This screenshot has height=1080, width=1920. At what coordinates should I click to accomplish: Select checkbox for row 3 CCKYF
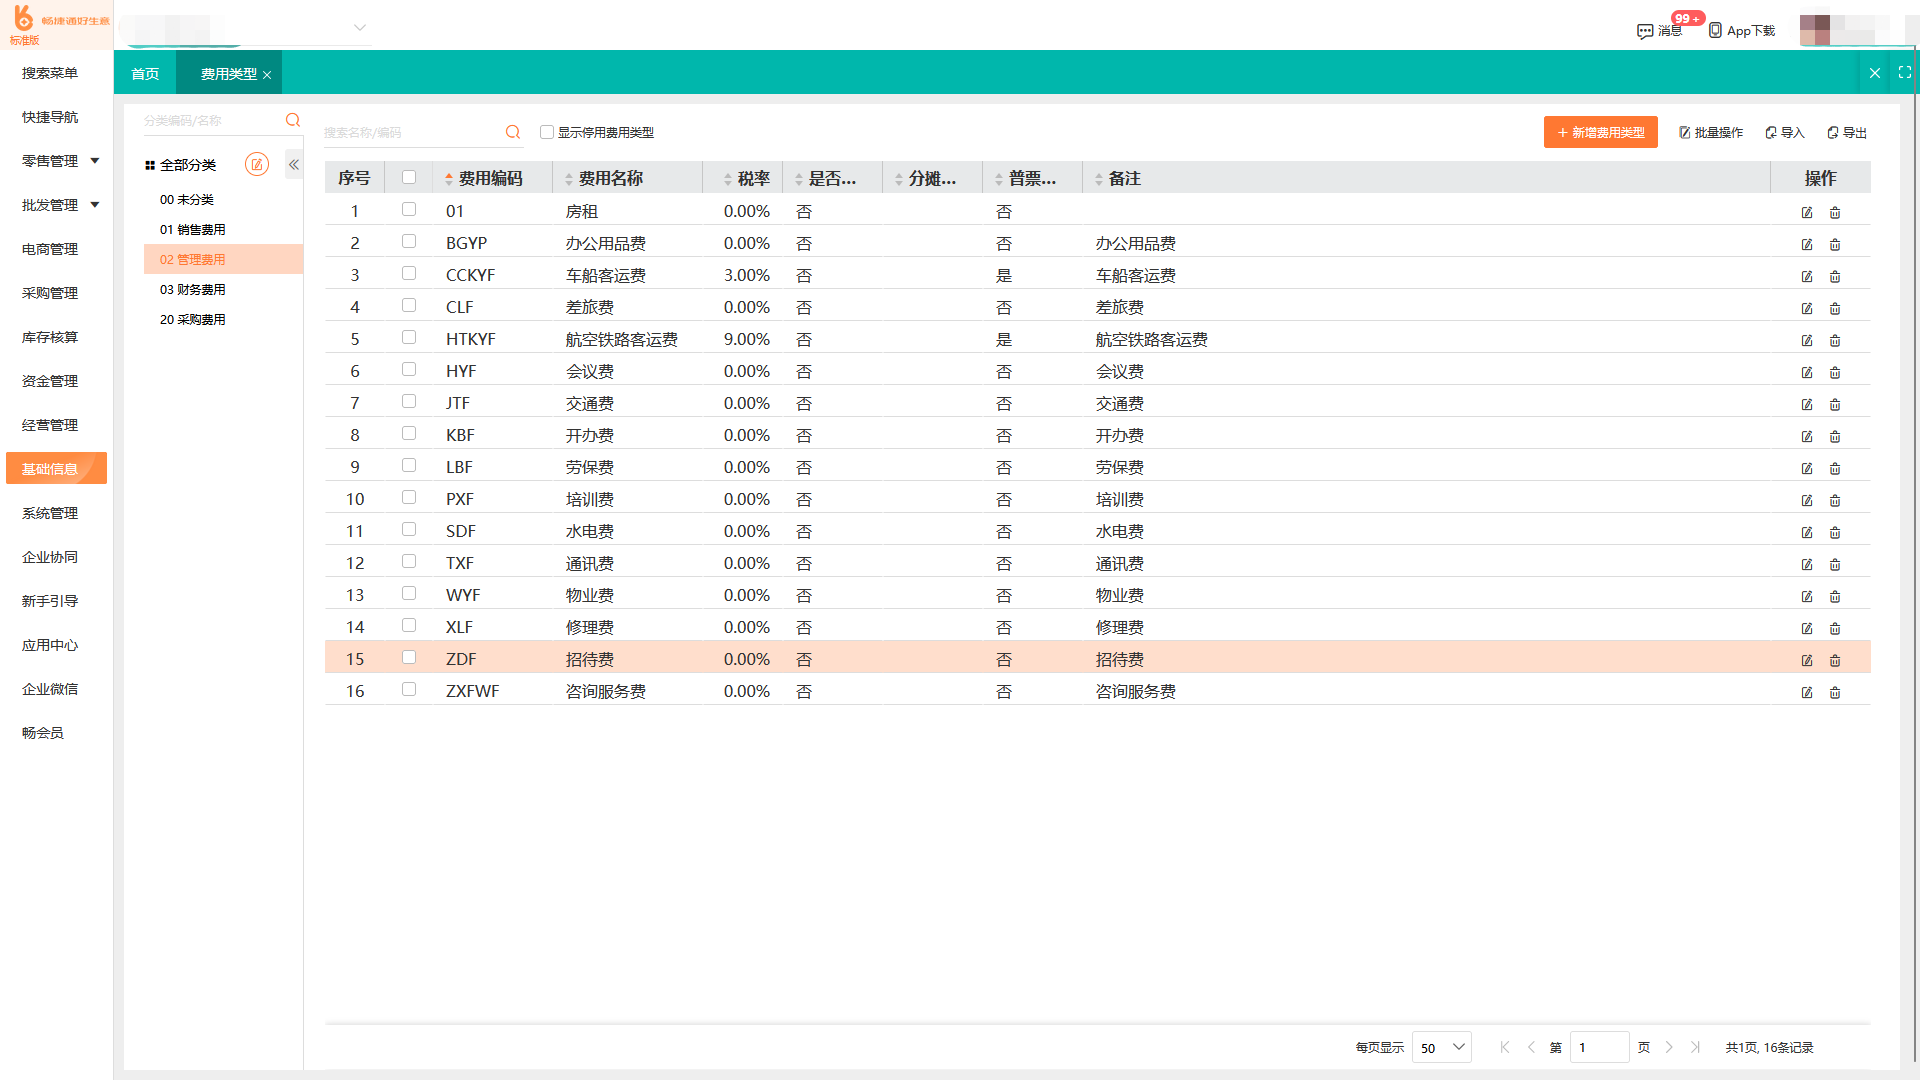tap(409, 274)
